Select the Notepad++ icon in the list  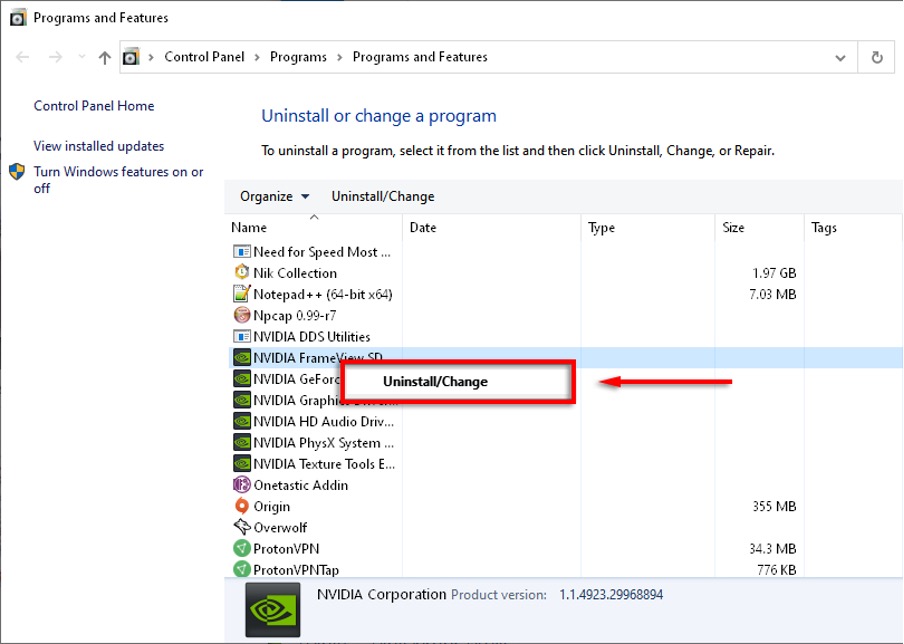[x=241, y=294]
